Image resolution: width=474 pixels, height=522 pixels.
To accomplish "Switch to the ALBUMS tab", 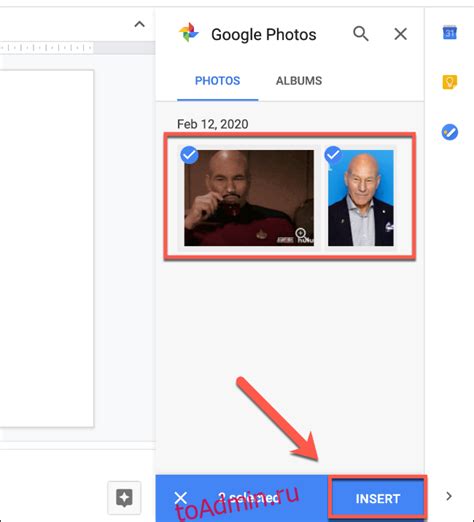I will tap(299, 81).
